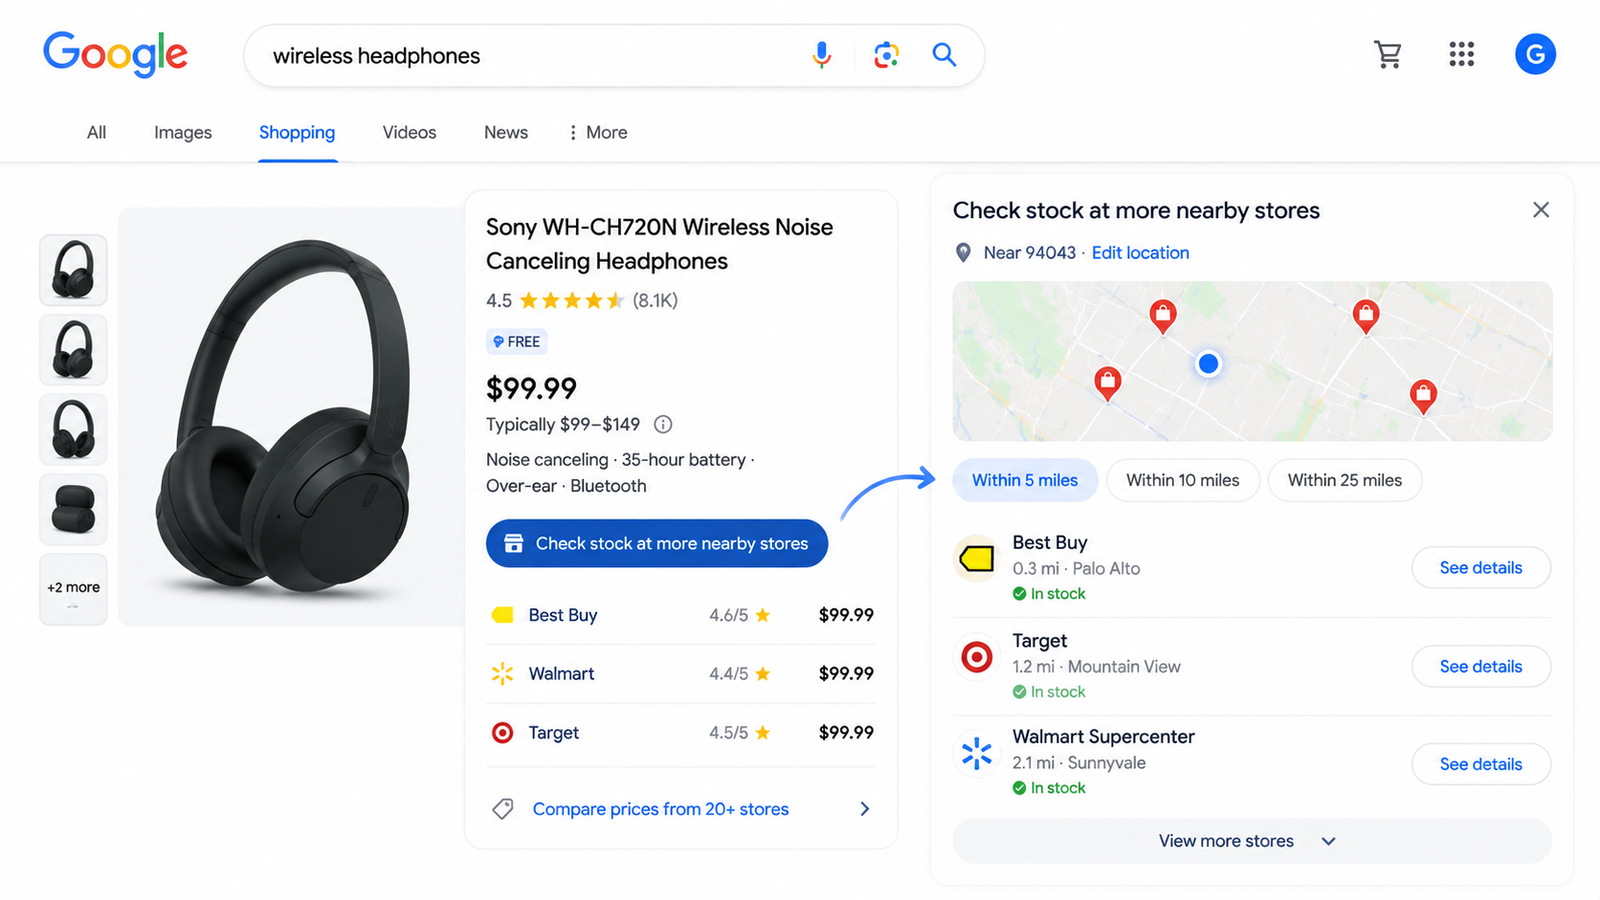Click the blue magnifier search icon

point(944,55)
